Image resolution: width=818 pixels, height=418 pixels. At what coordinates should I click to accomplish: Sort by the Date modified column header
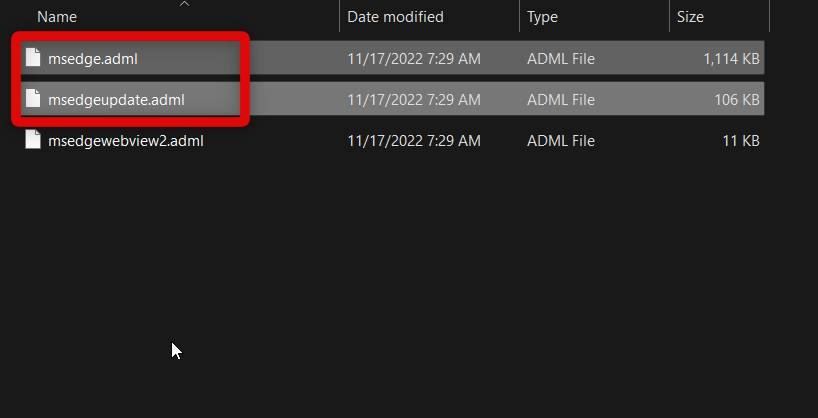(x=395, y=17)
